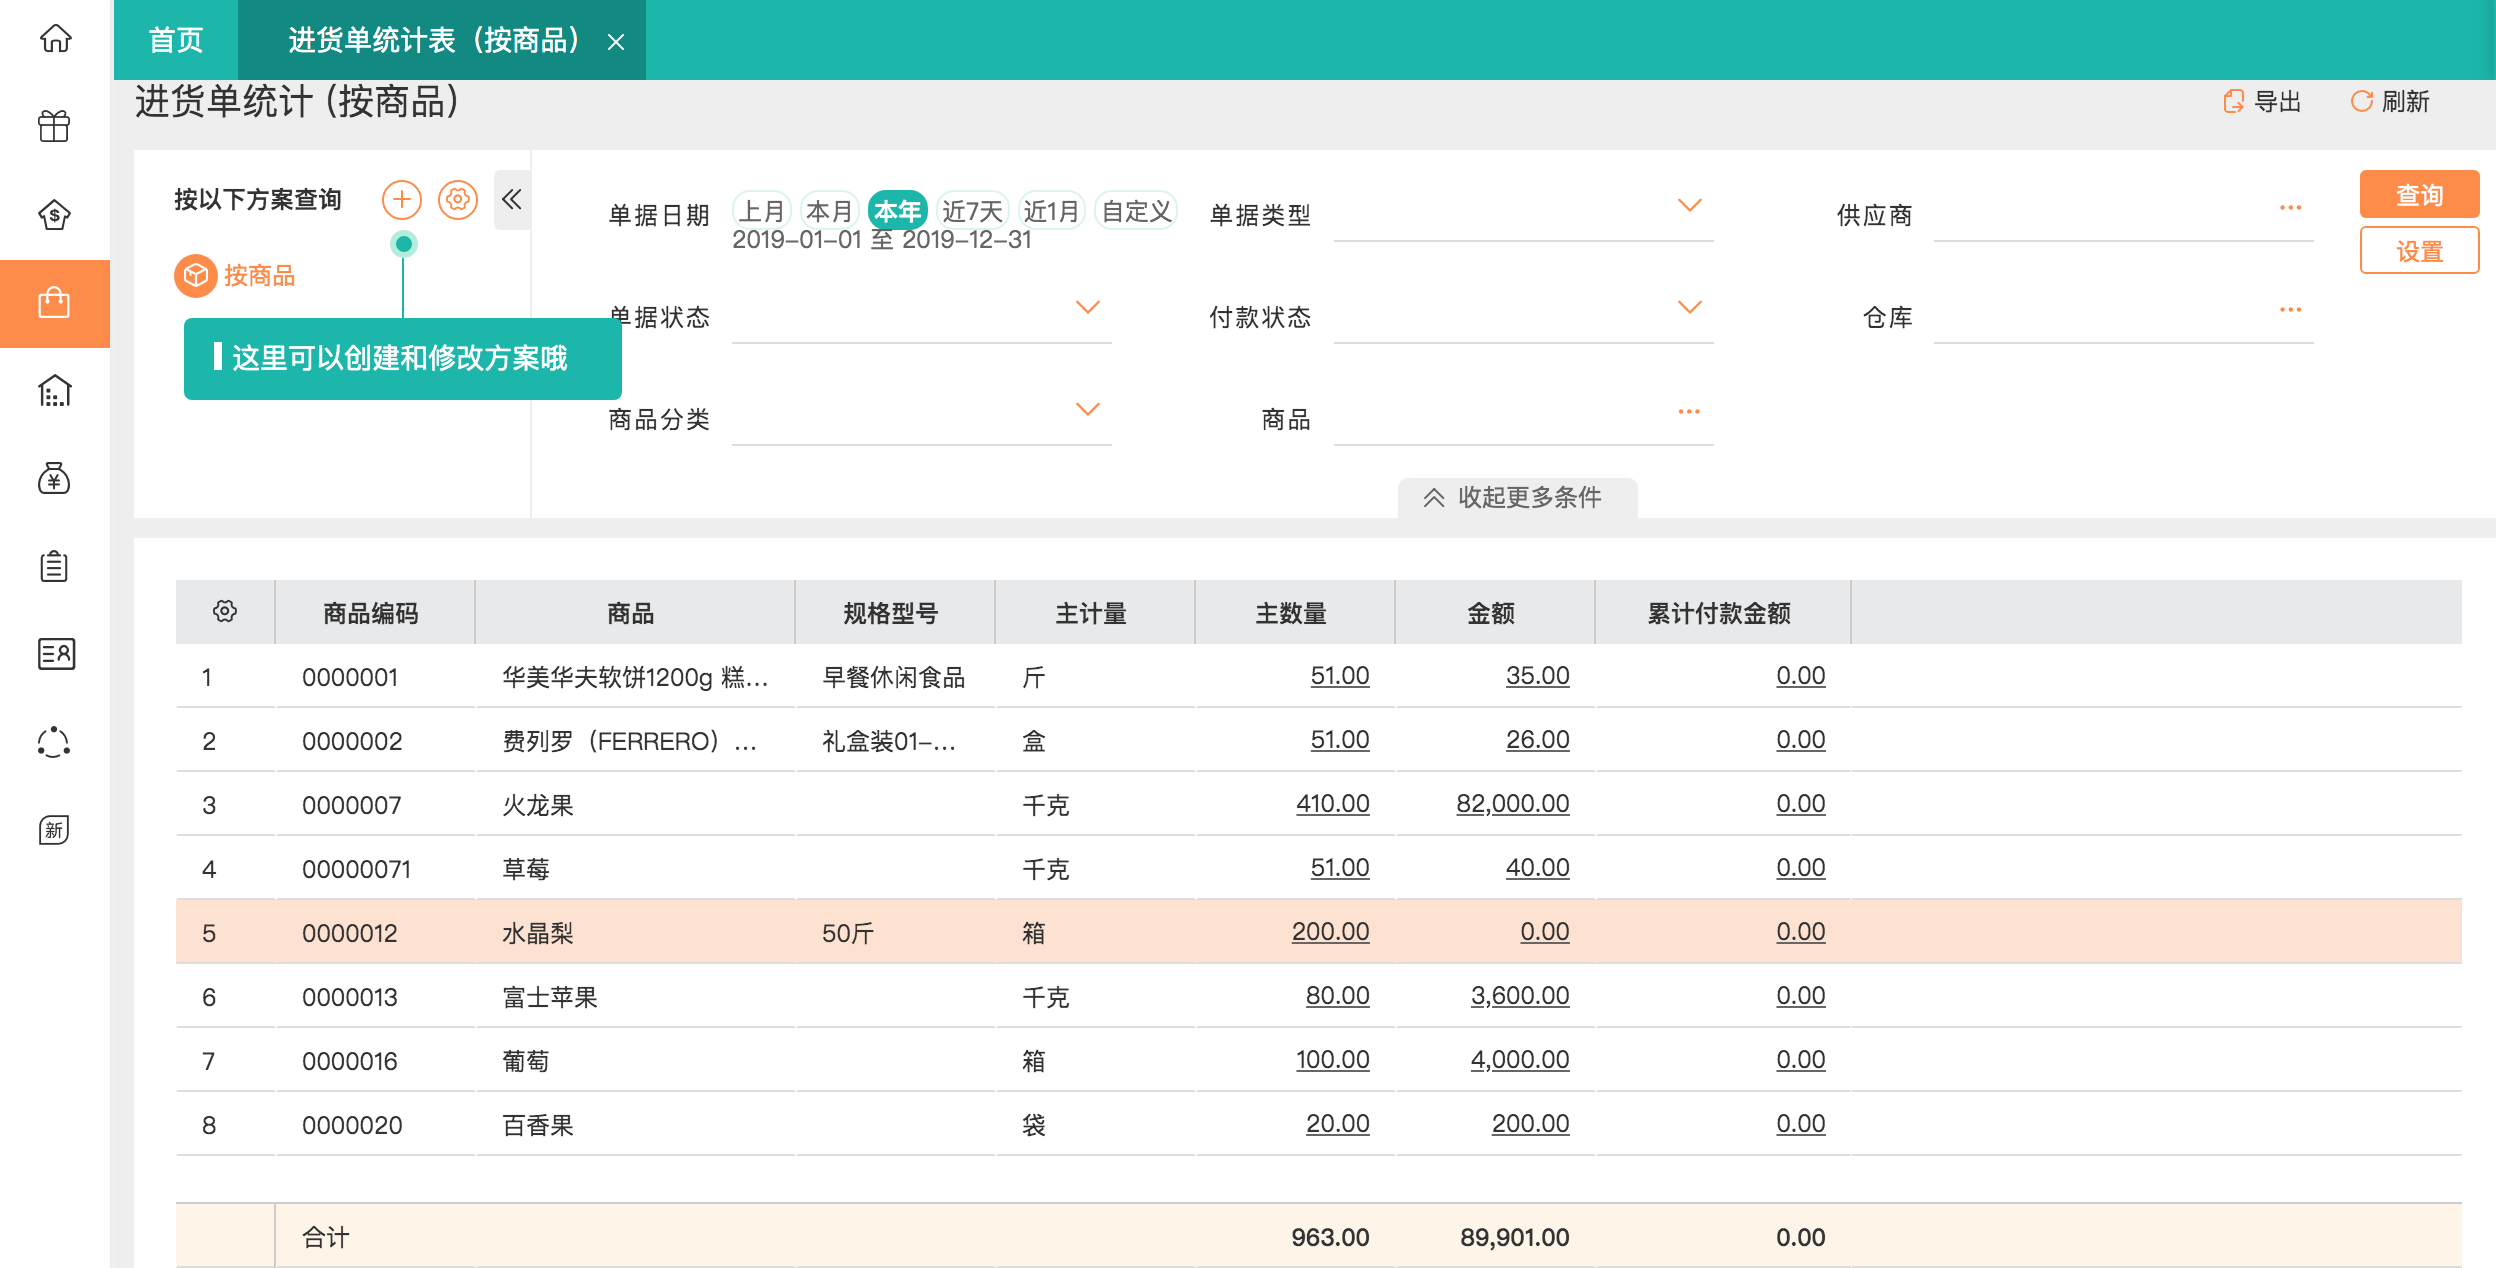The image size is (2496, 1268).
Task: Click the add scheme plus icon
Action: tap(399, 196)
